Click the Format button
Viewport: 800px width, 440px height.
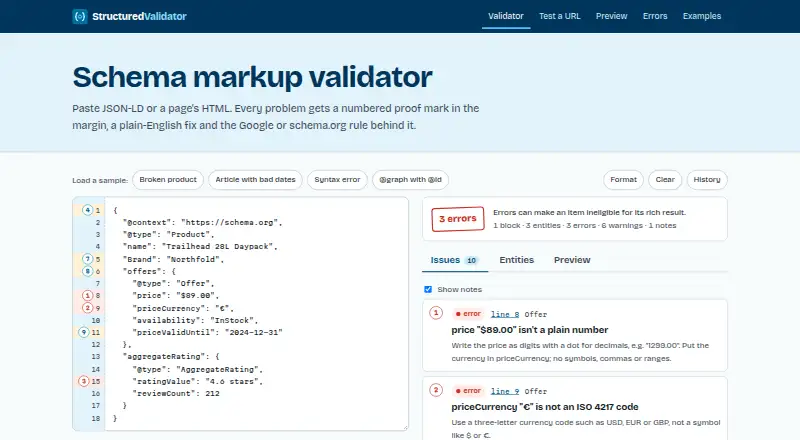pyautogui.click(x=623, y=180)
